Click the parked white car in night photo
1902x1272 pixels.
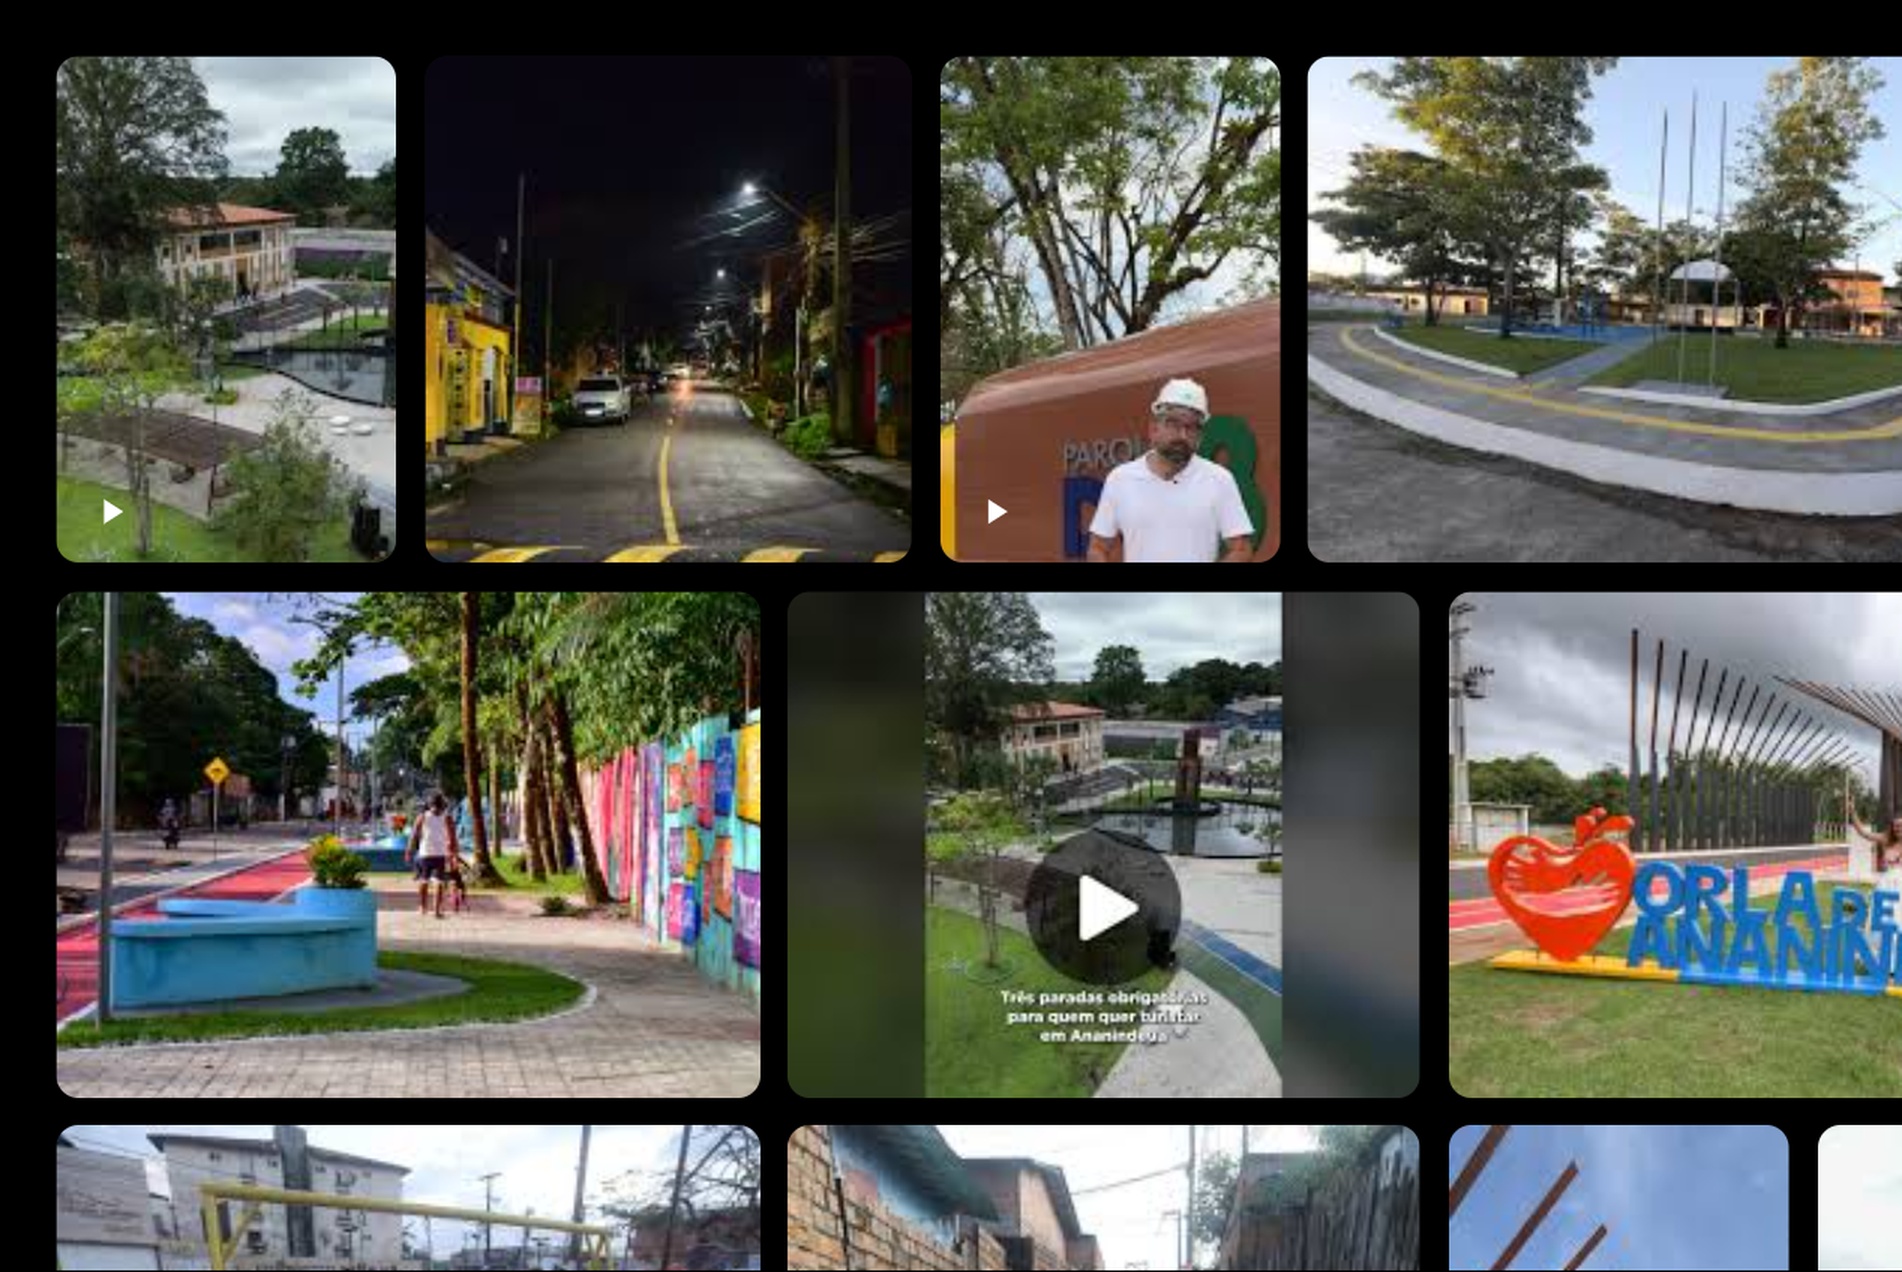(601, 398)
